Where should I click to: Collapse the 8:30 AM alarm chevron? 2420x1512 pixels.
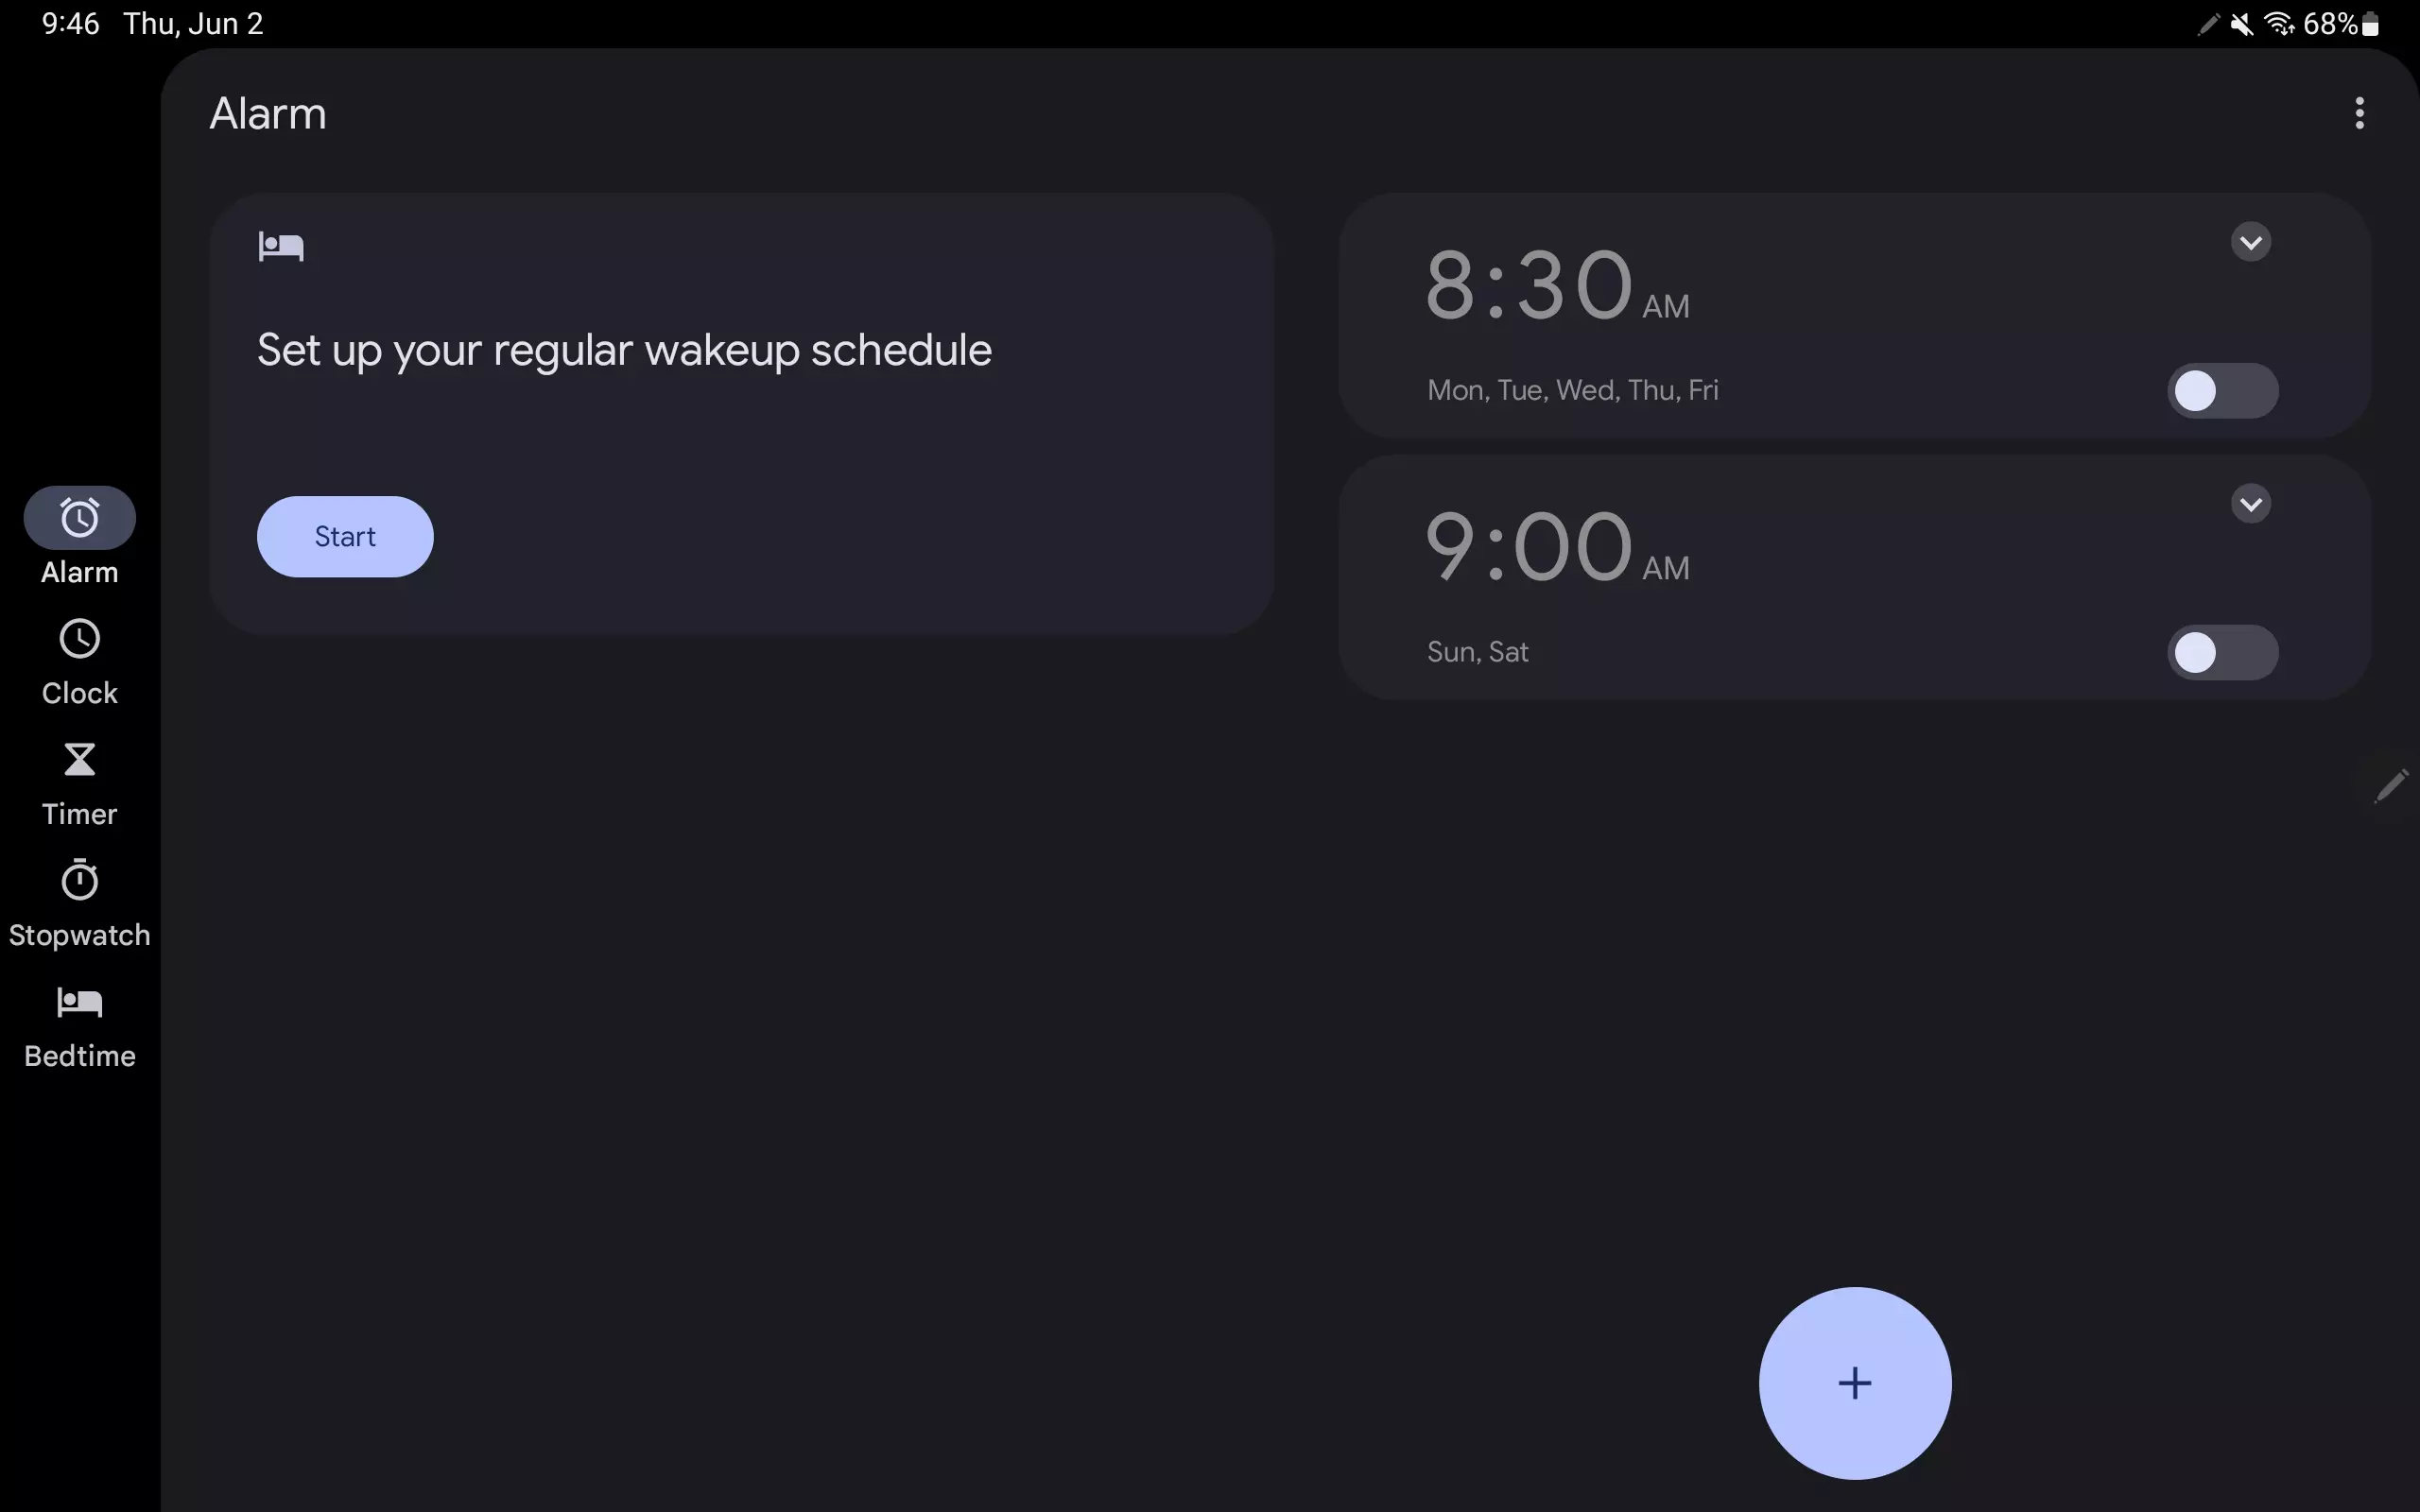pyautogui.click(x=2249, y=240)
